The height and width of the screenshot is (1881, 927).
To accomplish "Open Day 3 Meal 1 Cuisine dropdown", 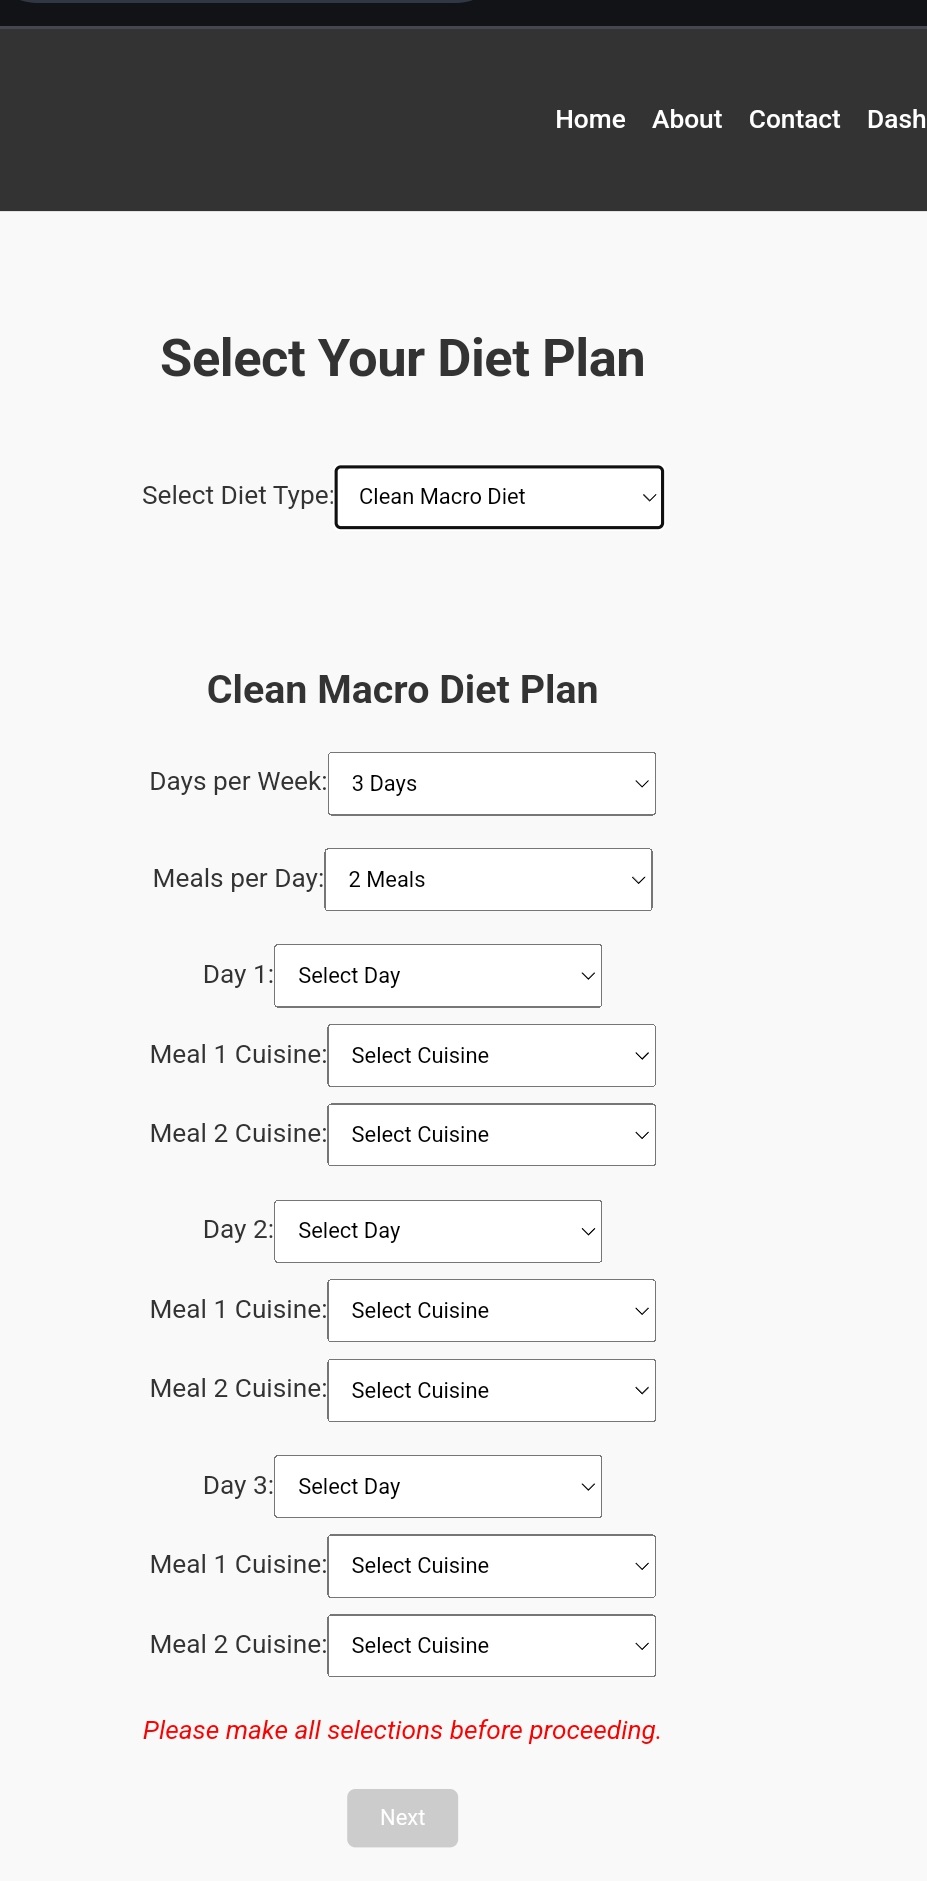I will click(x=491, y=1566).
